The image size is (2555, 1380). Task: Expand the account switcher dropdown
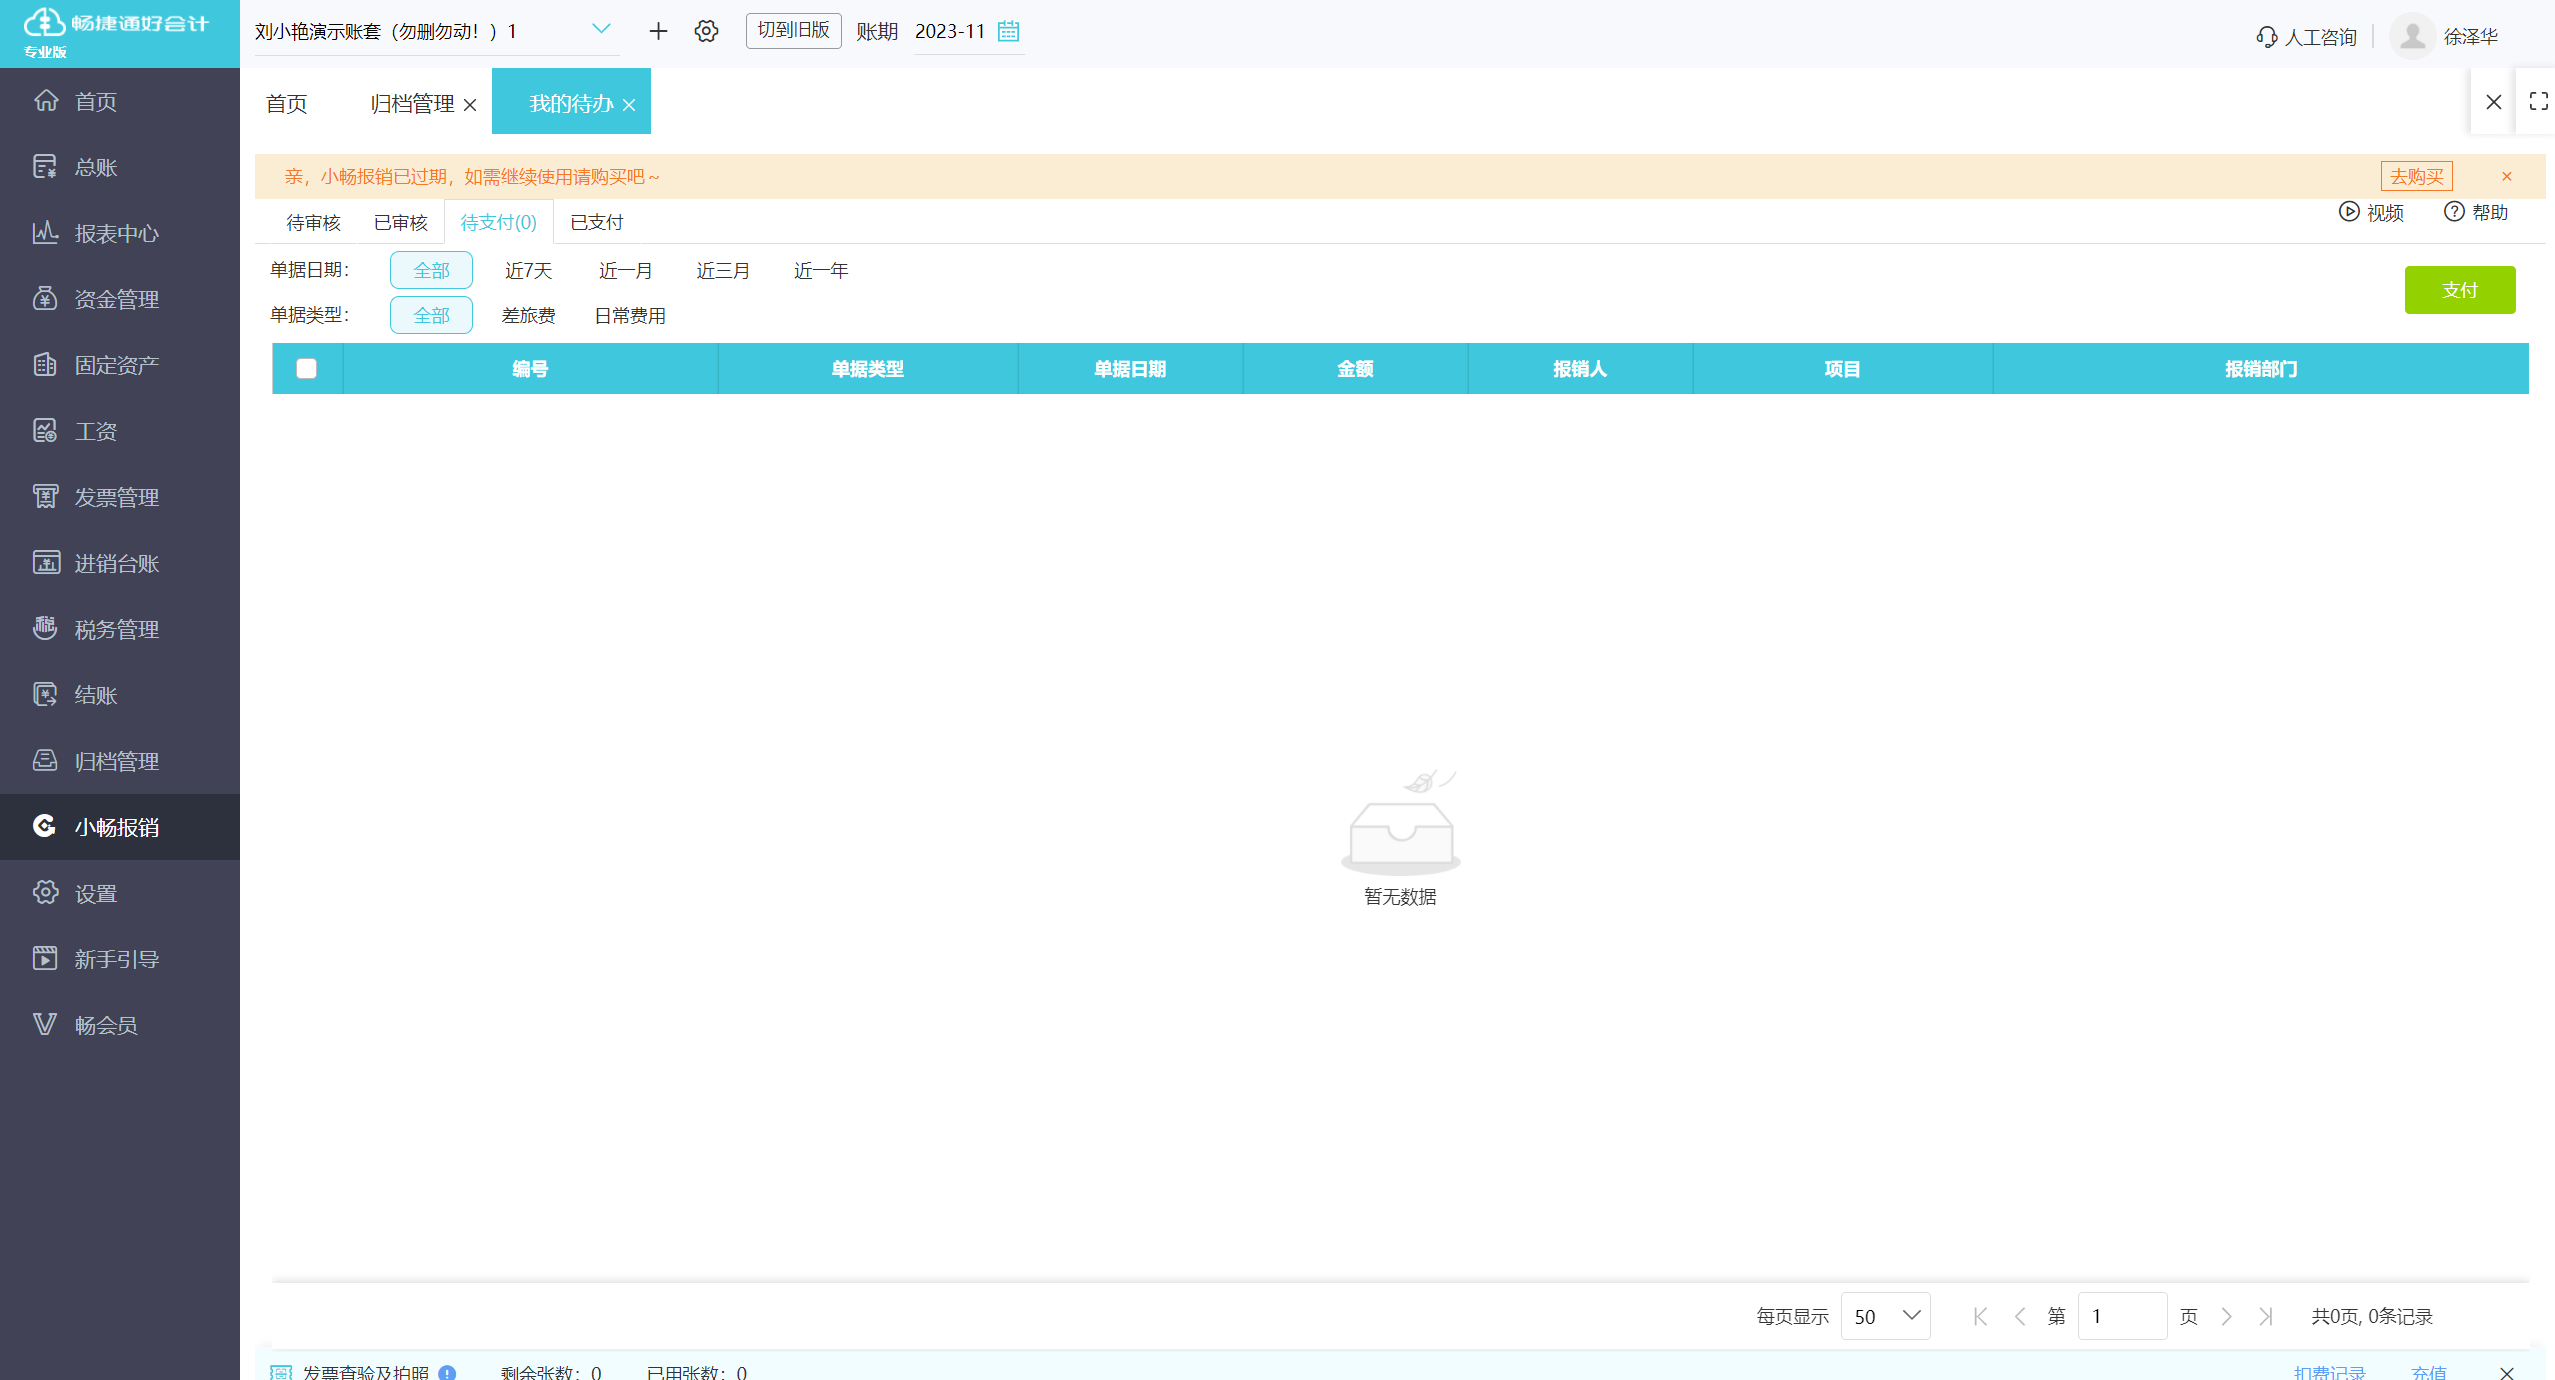coord(603,31)
